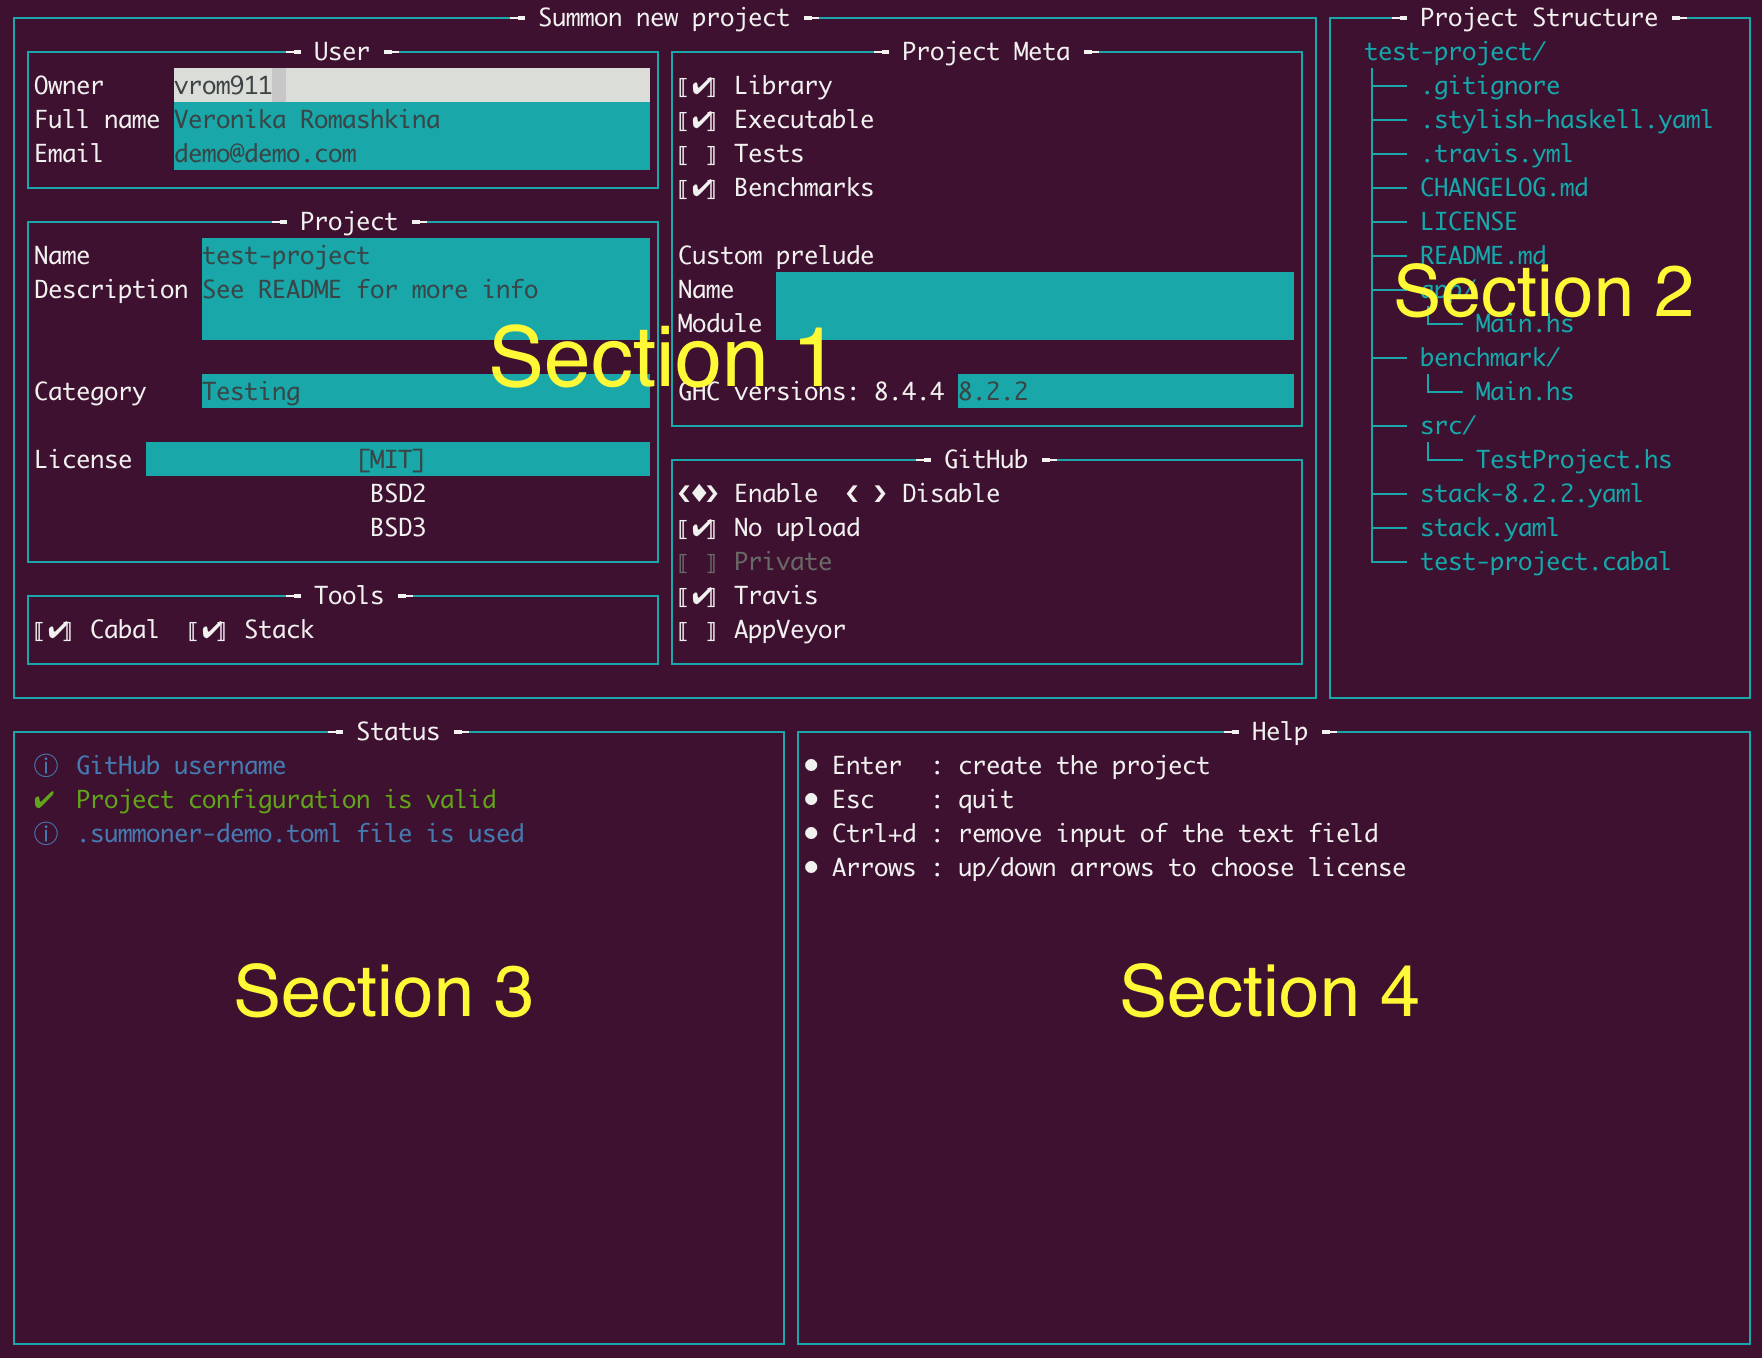Click test-project.cabal in the project tree
Screen dimensions: 1762x1358
coord(1544,562)
